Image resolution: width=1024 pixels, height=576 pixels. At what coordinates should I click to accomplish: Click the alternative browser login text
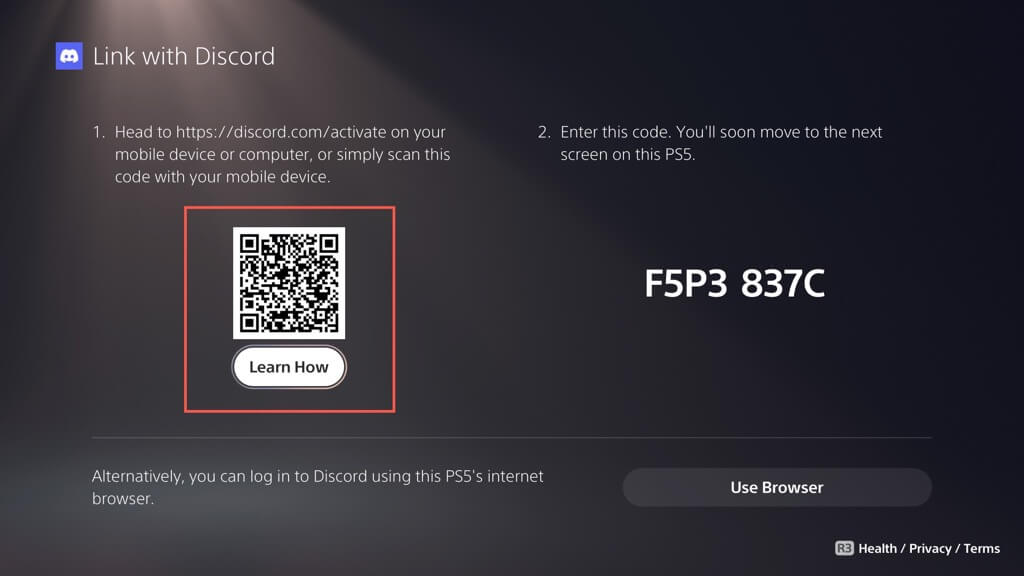click(x=317, y=487)
